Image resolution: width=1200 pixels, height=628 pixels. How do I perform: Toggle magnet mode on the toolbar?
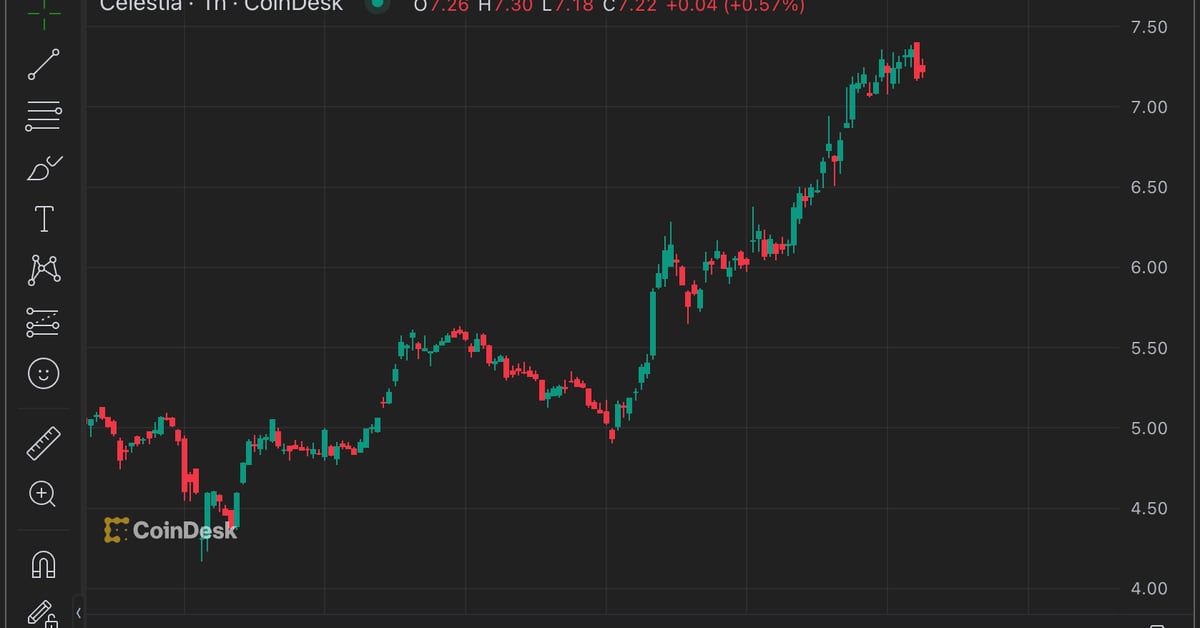coord(43,564)
